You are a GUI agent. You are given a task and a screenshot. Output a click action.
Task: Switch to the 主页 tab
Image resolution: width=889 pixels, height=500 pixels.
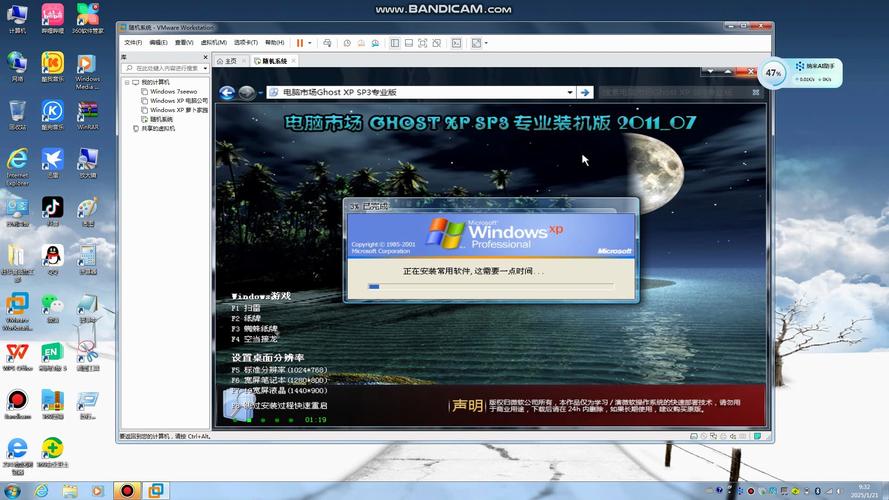[x=229, y=61]
